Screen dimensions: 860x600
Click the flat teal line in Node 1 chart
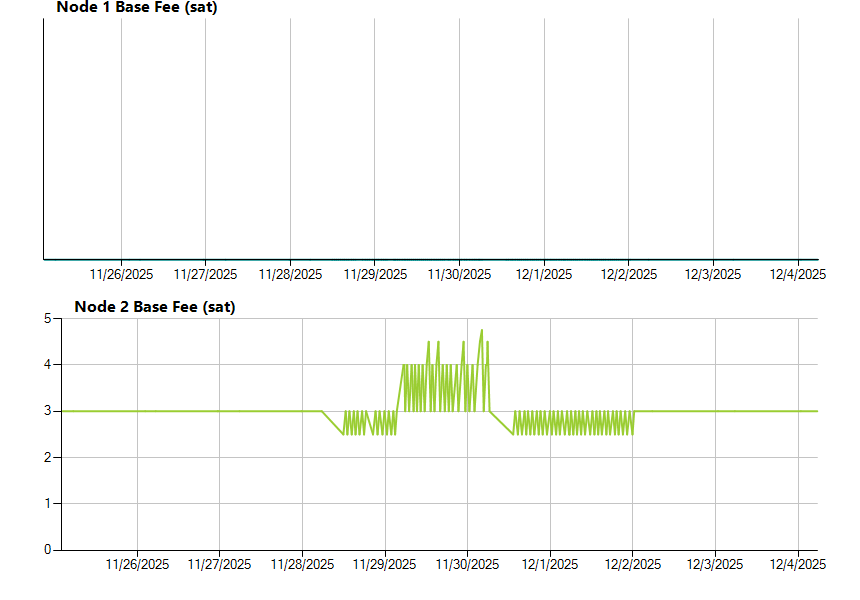click(430, 259)
